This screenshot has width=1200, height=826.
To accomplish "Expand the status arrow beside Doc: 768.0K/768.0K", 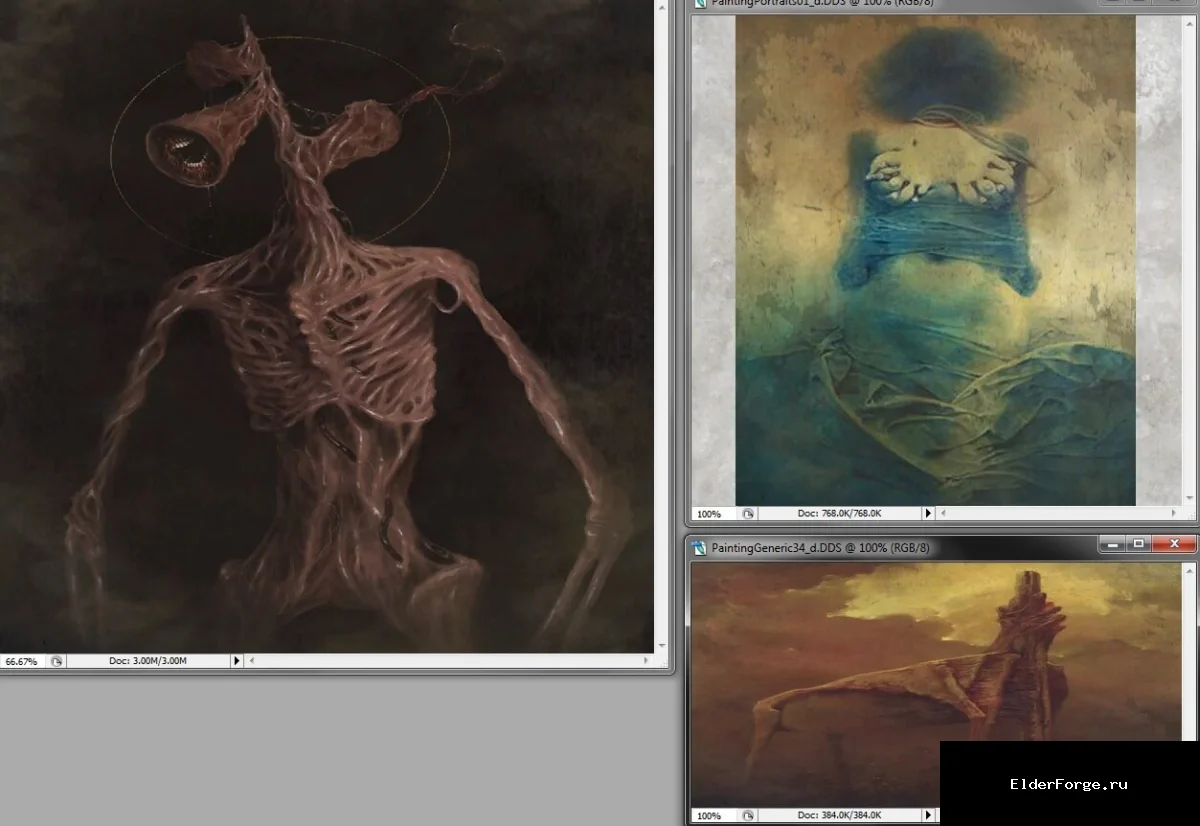I will 928,514.
